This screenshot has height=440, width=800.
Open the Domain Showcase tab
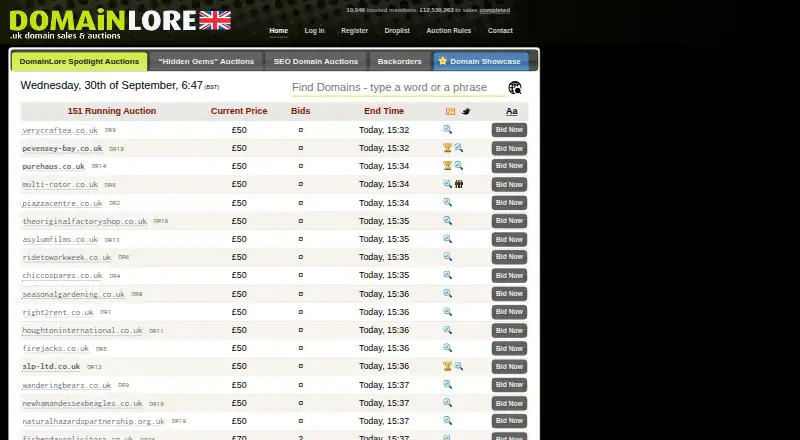481,61
